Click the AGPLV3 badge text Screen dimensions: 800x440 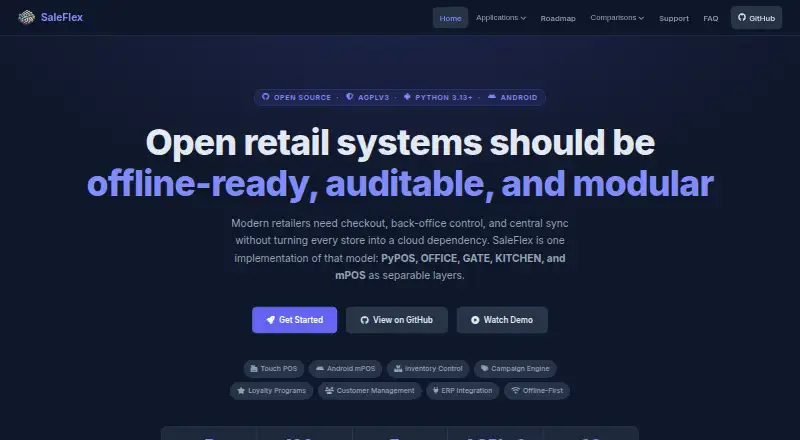click(x=373, y=97)
